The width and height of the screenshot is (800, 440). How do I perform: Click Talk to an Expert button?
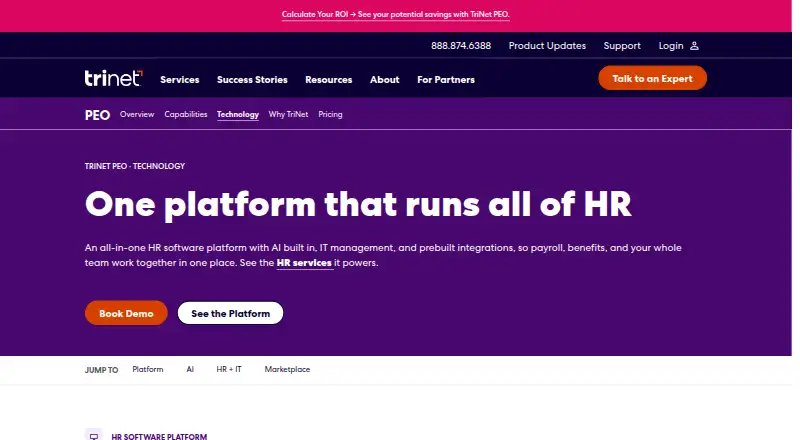(652, 78)
